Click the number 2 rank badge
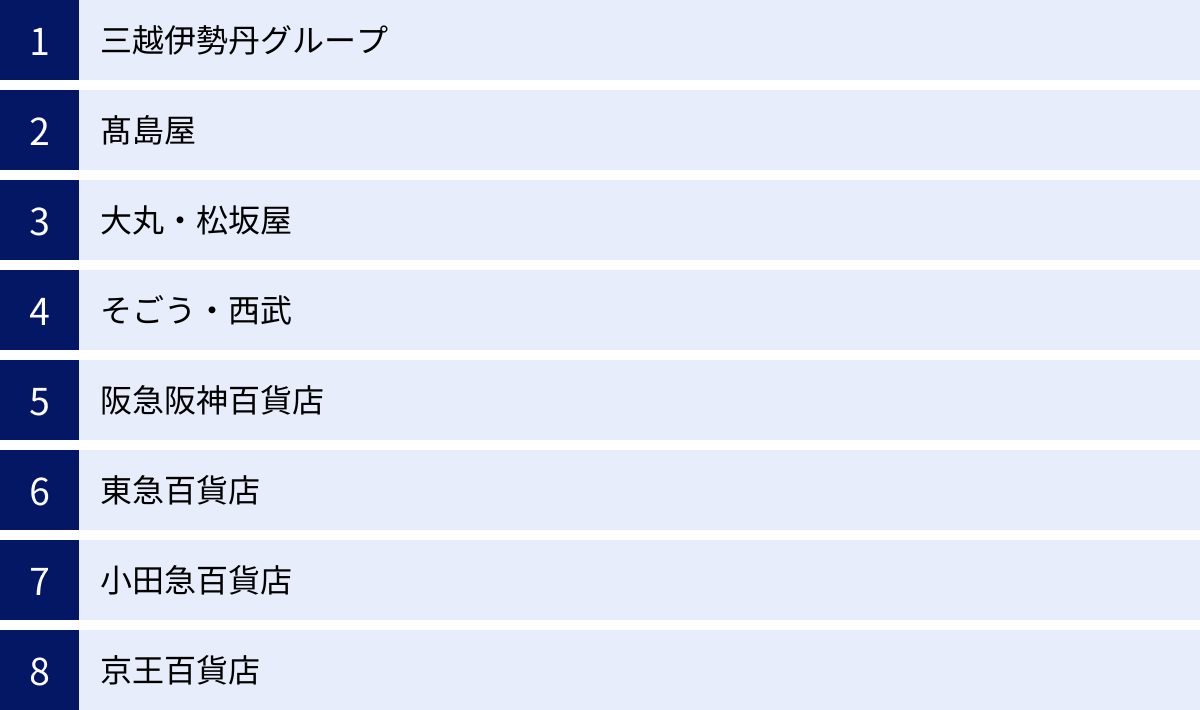 tap(39, 130)
